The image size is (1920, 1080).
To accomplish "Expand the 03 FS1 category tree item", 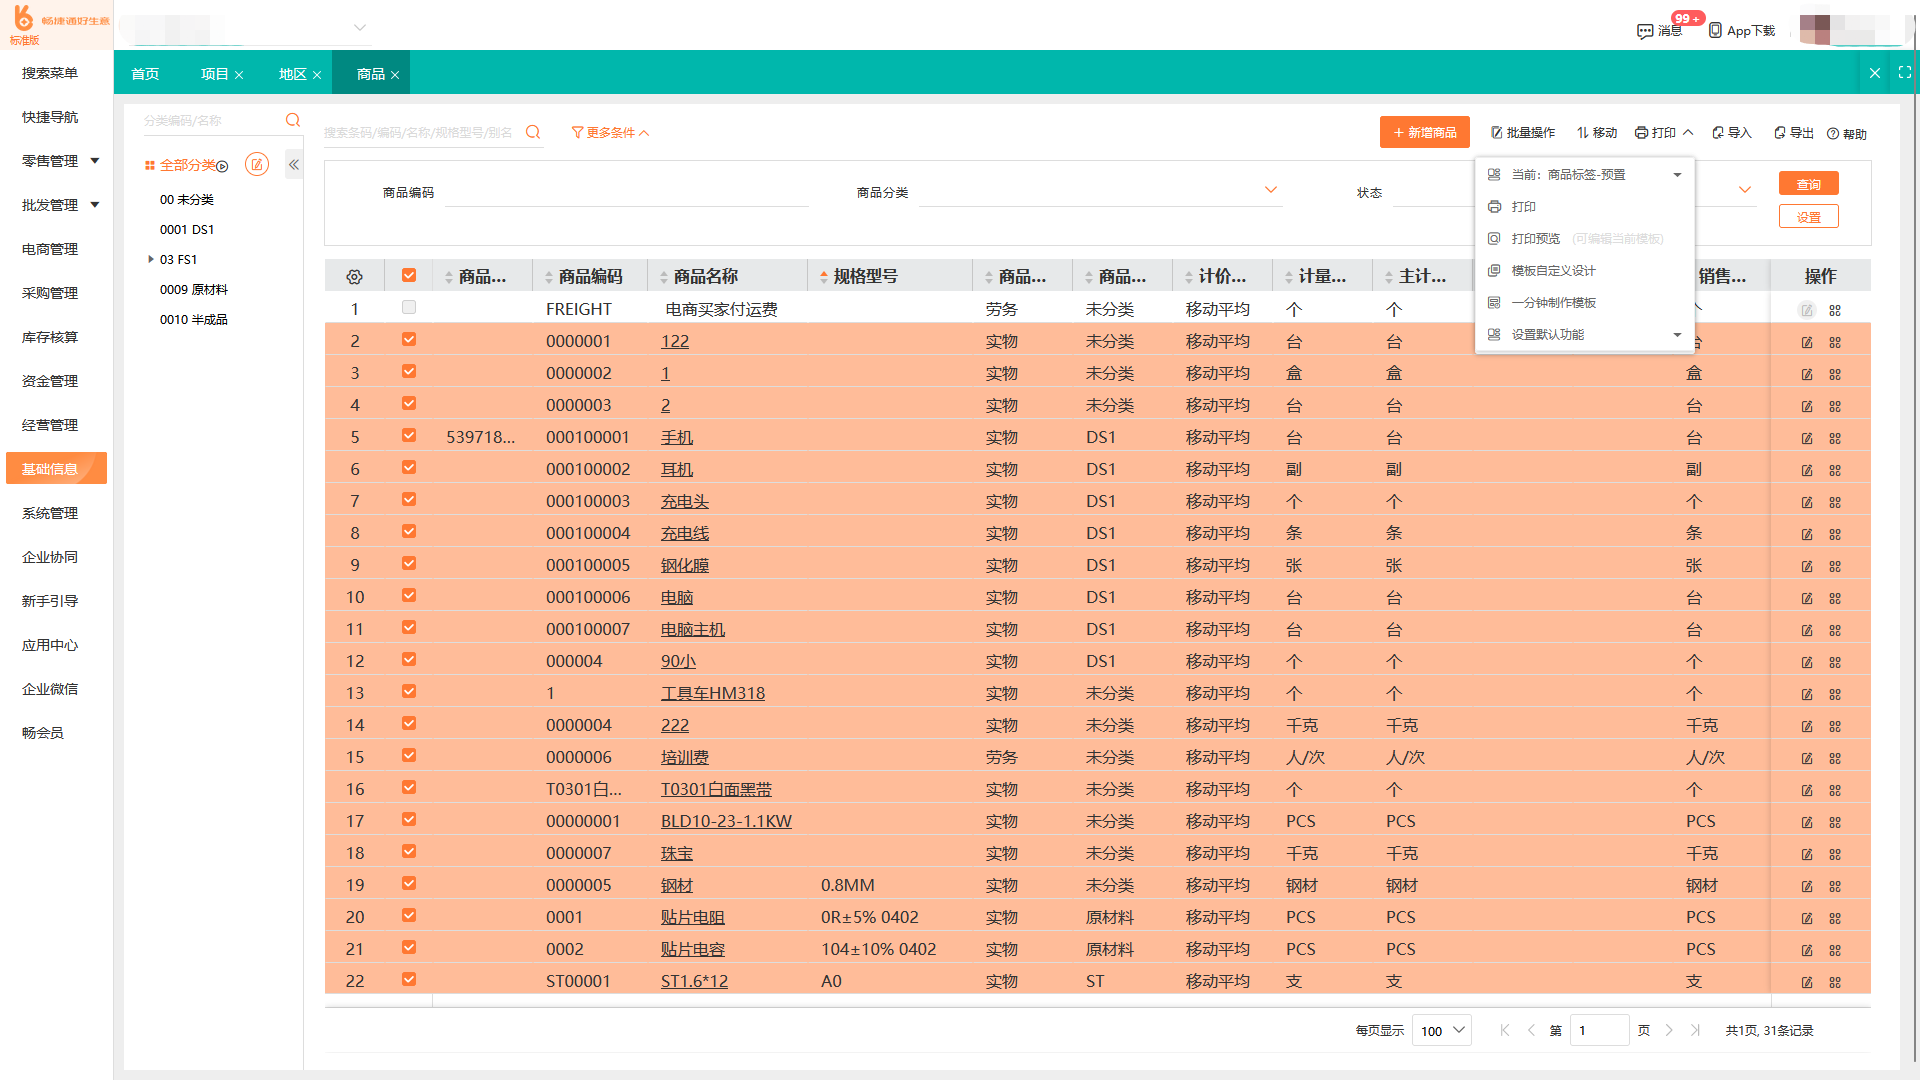I will click(x=150, y=258).
